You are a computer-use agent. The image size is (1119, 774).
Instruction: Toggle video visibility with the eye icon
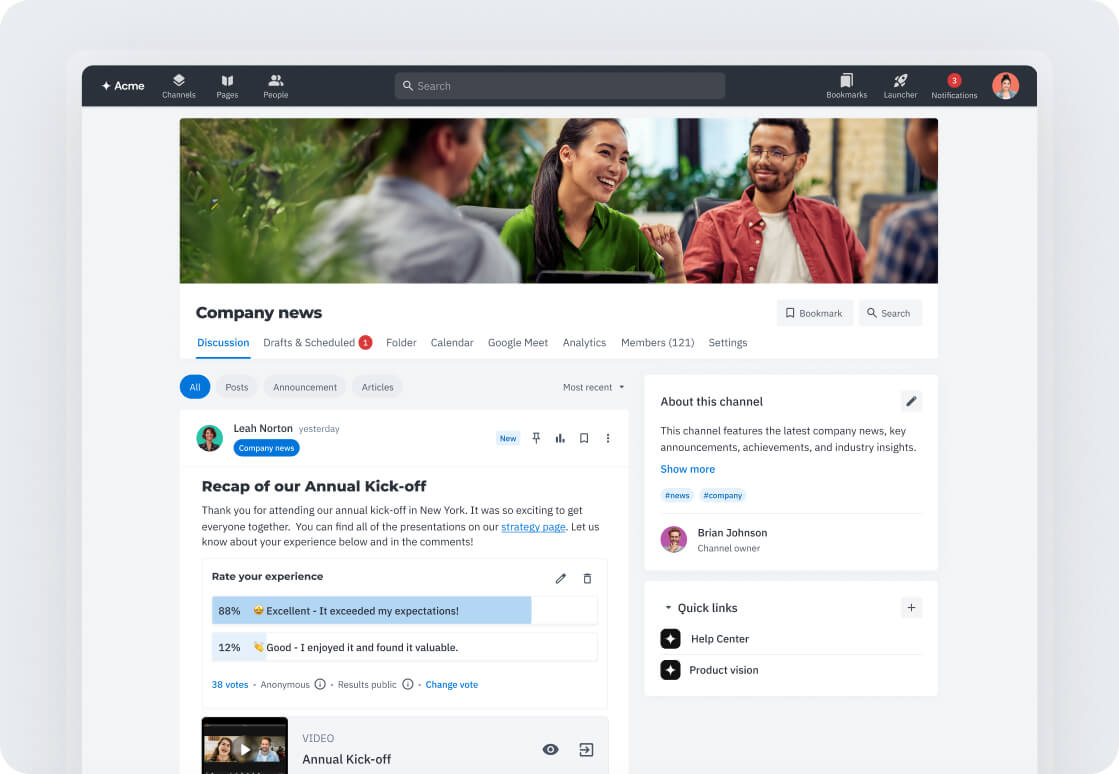(x=550, y=748)
